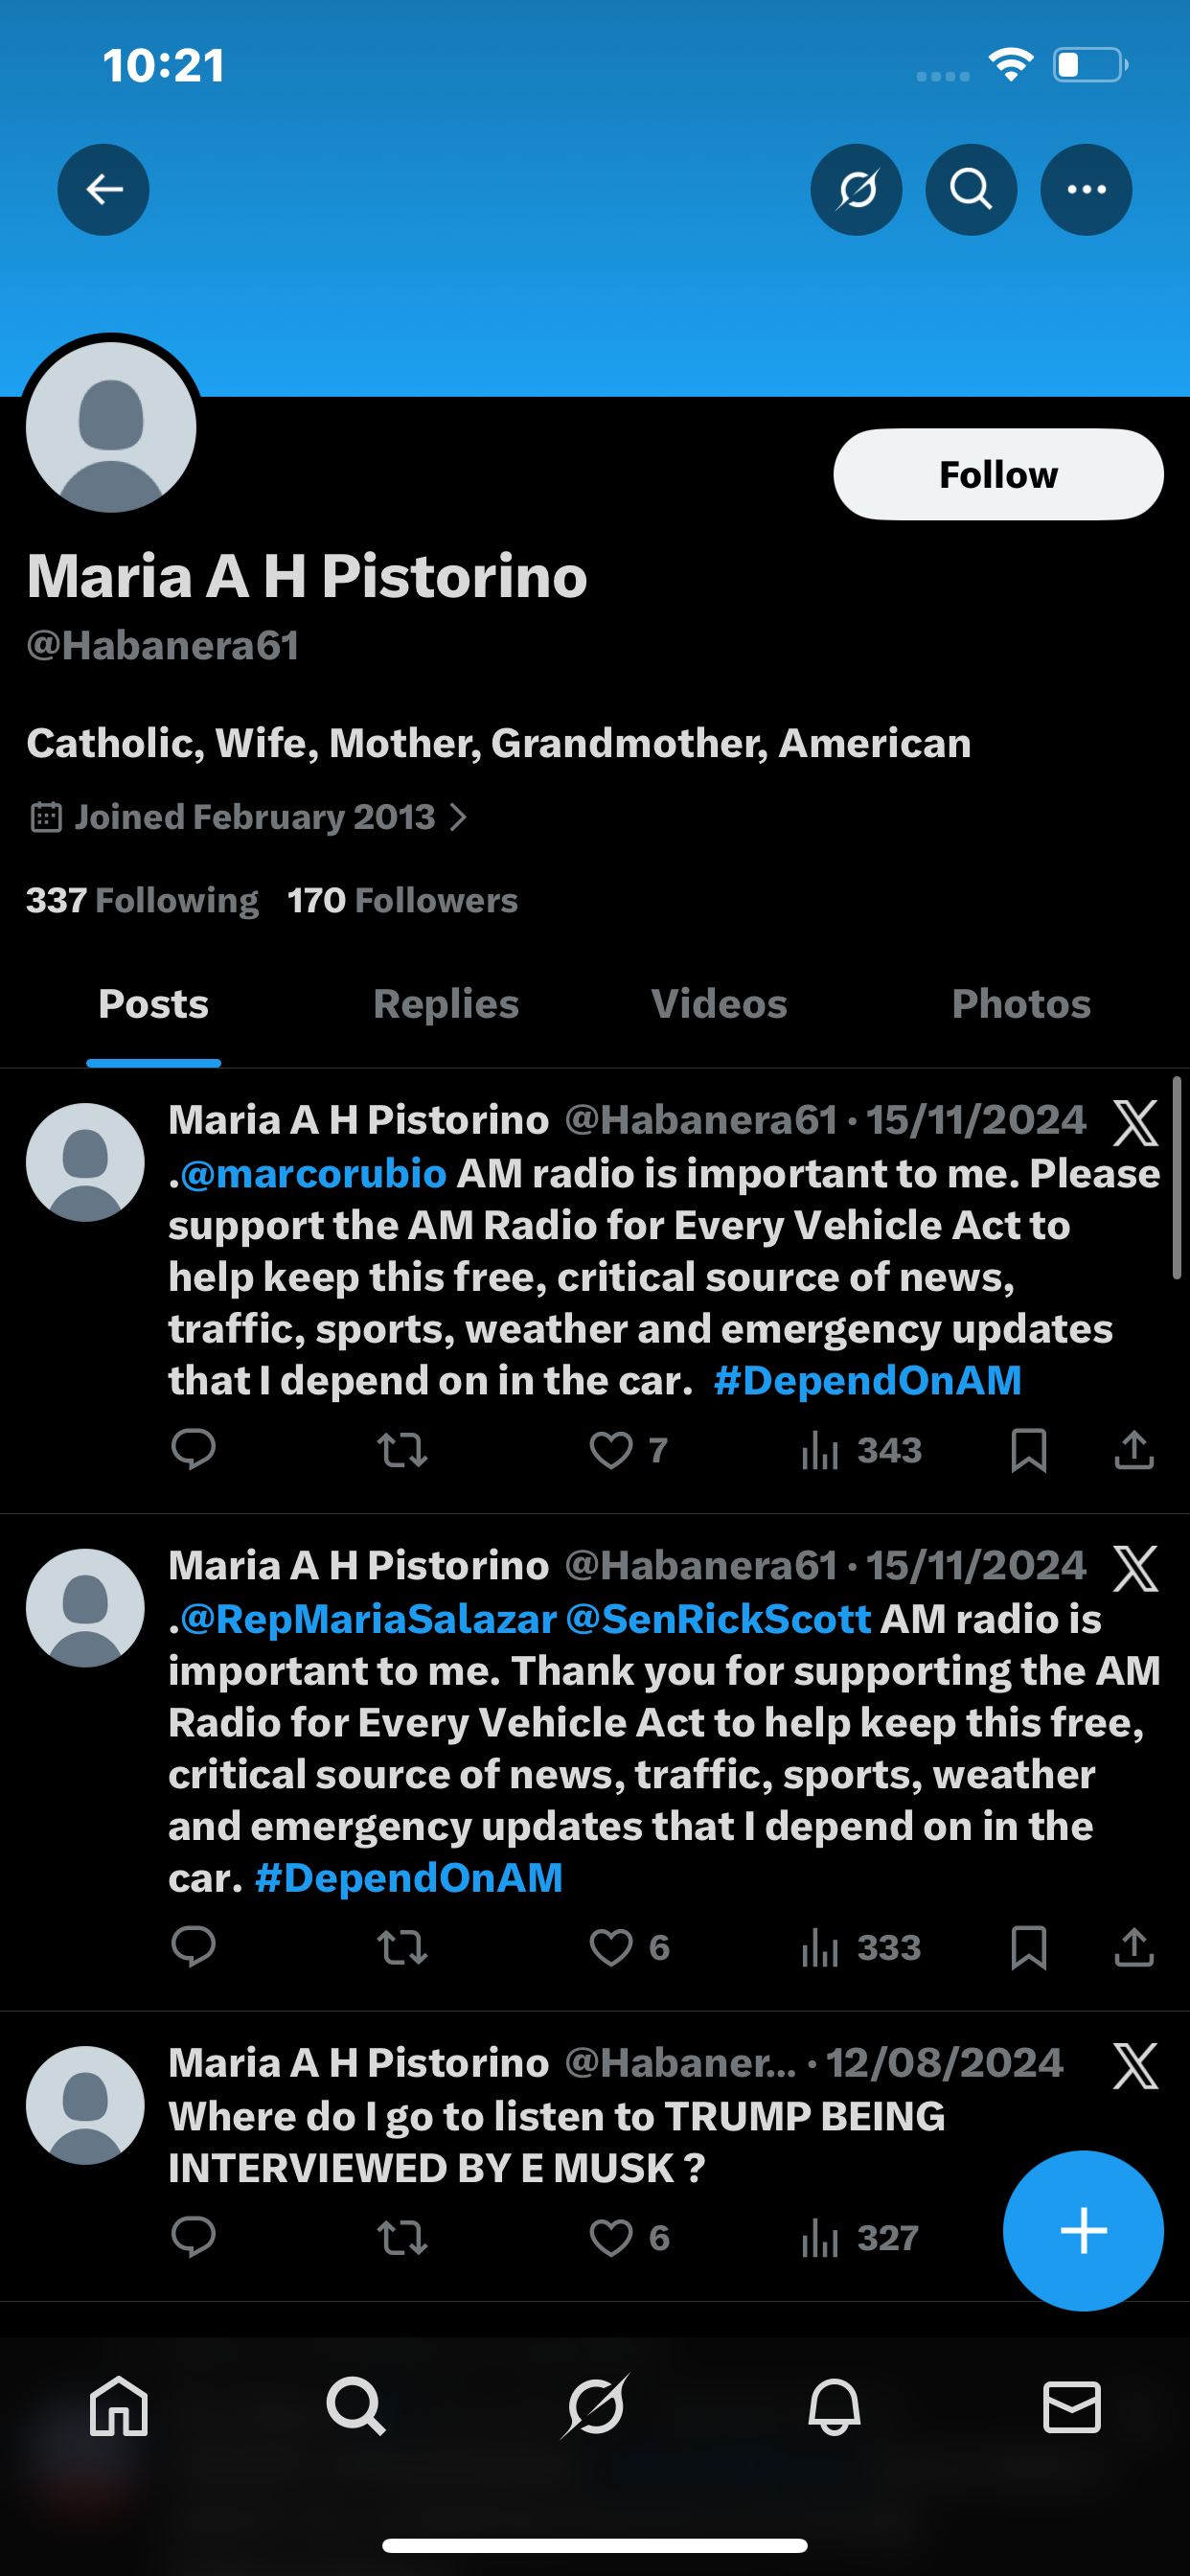Switch to the Replies tab

(x=446, y=1004)
